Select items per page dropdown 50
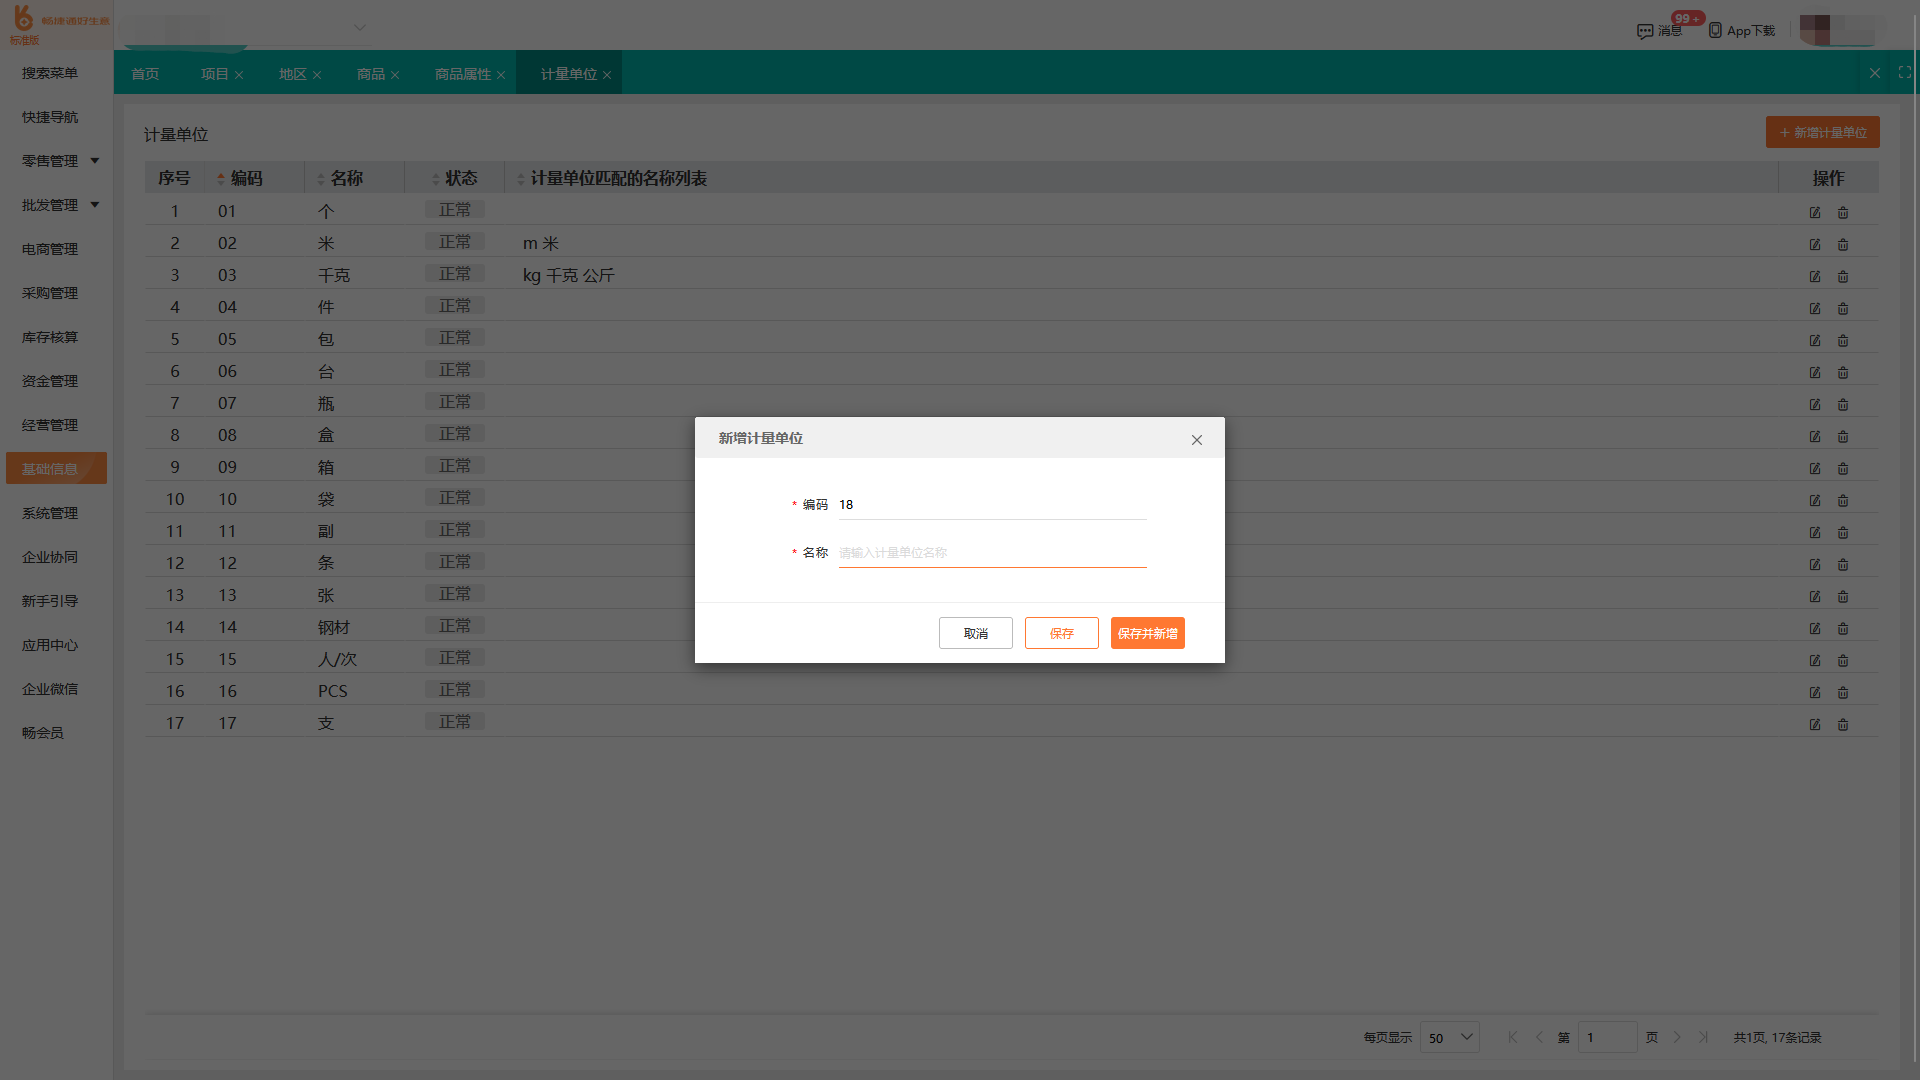Screen dimensions: 1920x1080 [1449, 1038]
